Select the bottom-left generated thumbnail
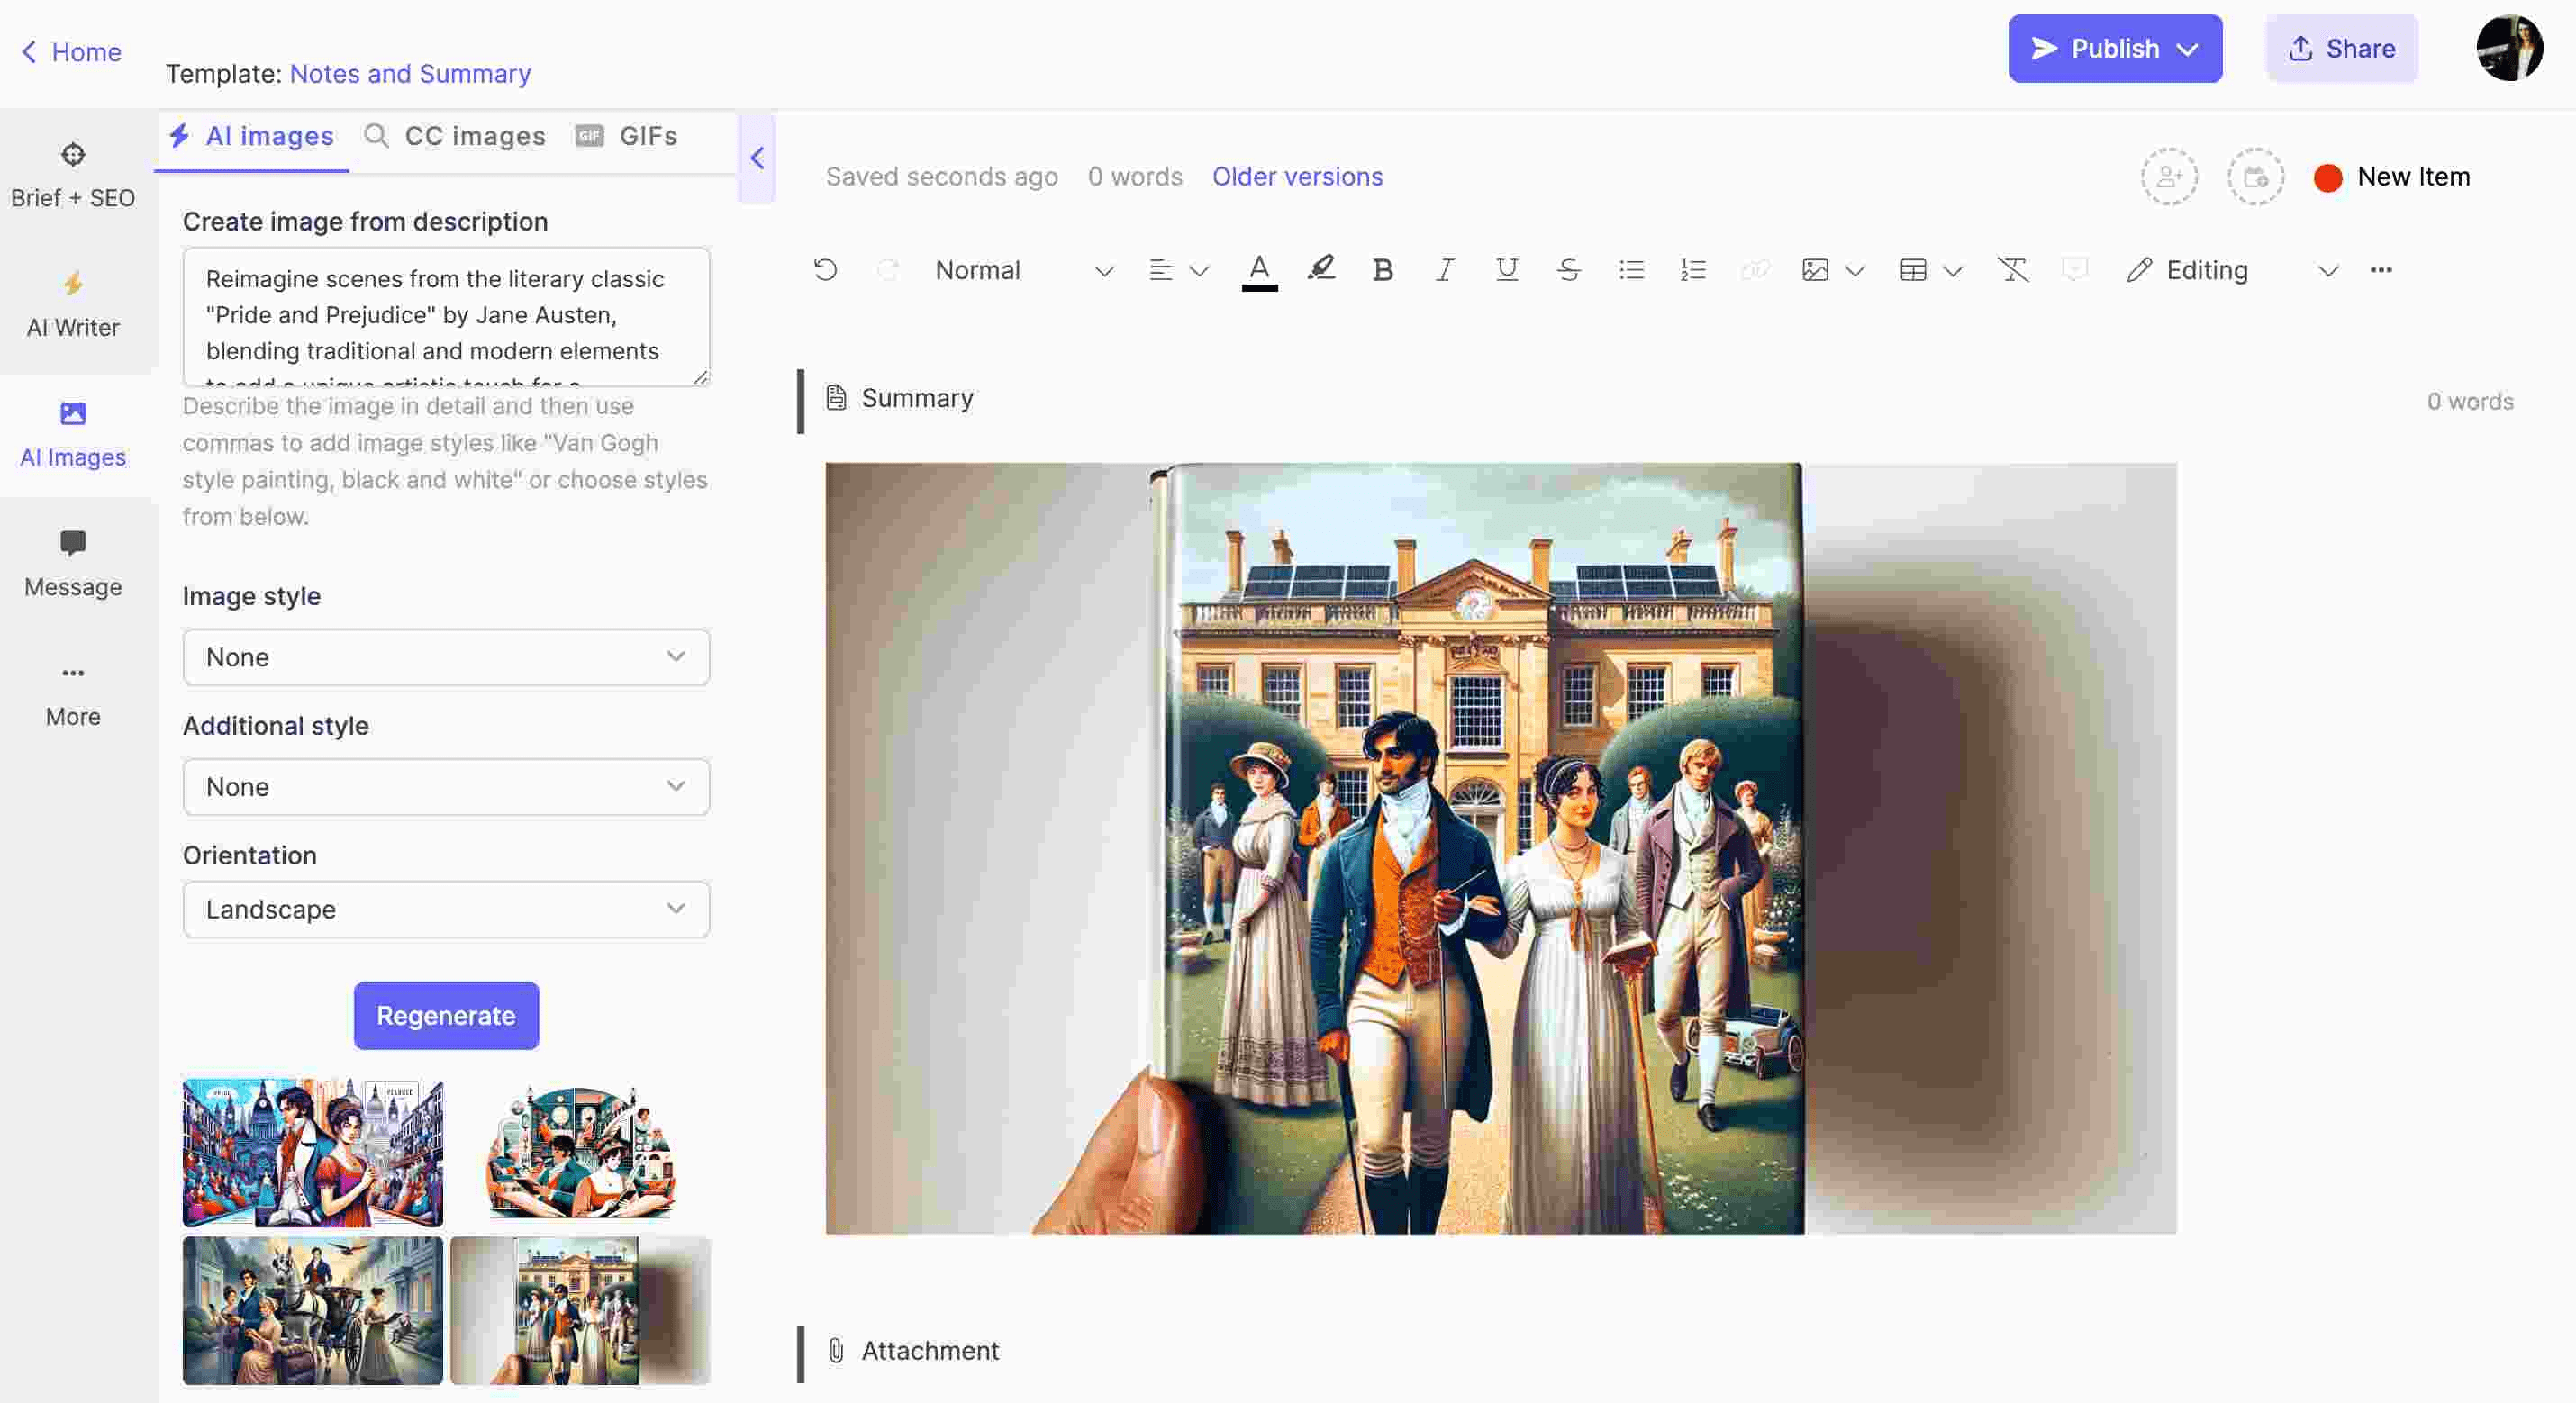The image size is (2576, 1403). (313, 1309)
